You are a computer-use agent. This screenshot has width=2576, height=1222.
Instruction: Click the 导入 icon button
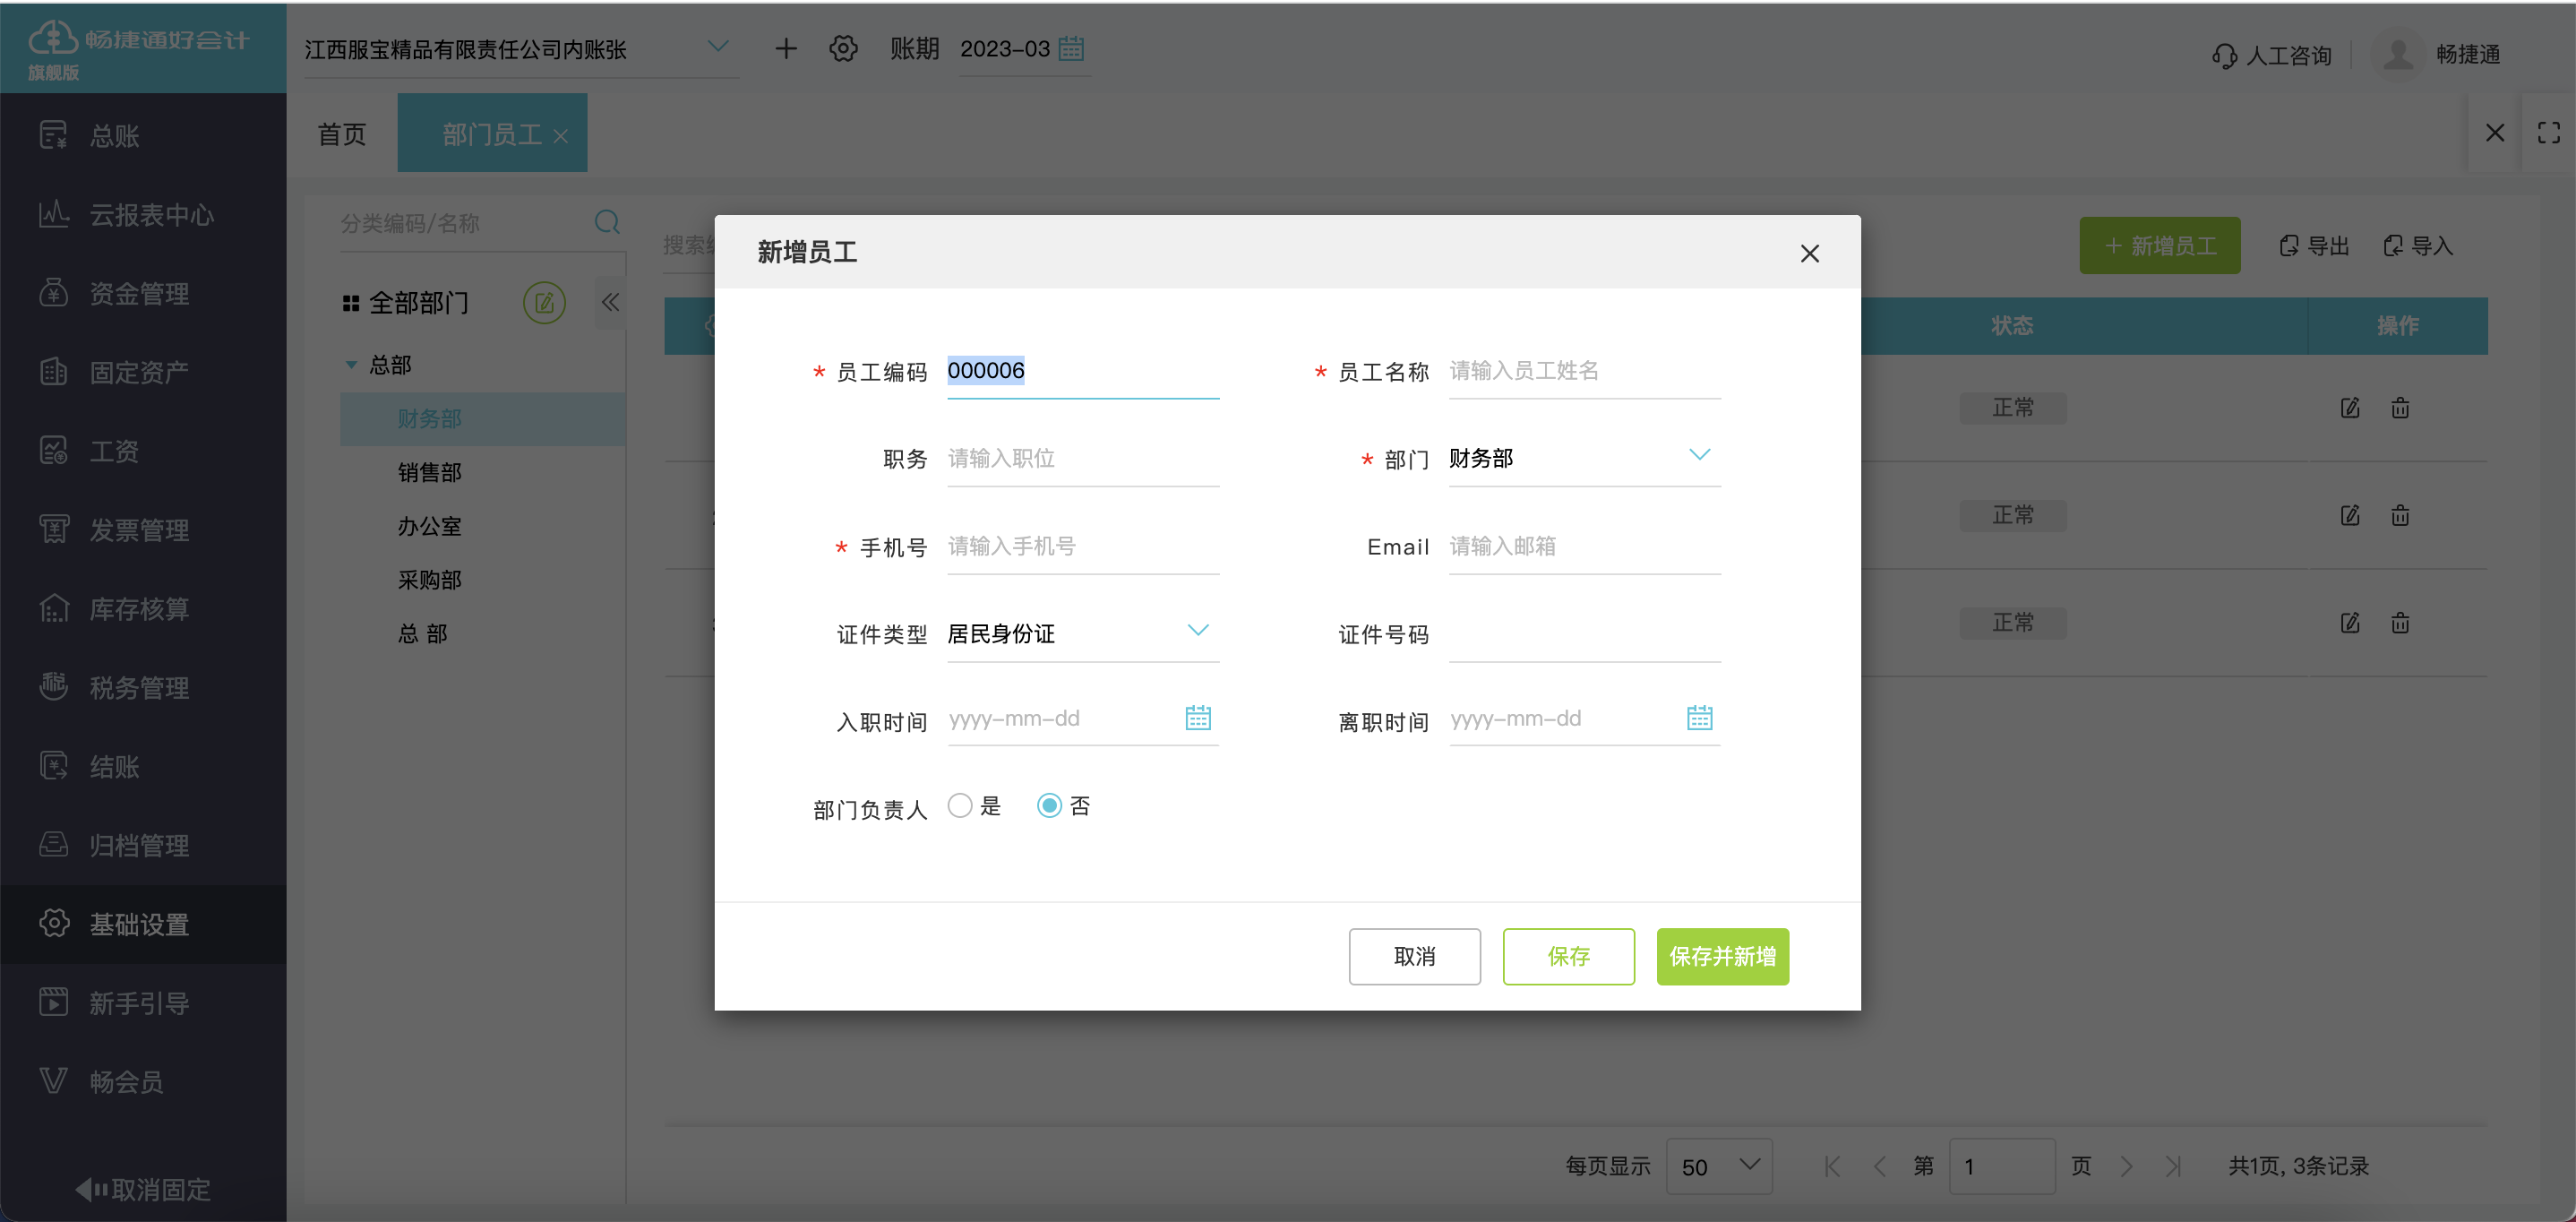click(2418, 248)
